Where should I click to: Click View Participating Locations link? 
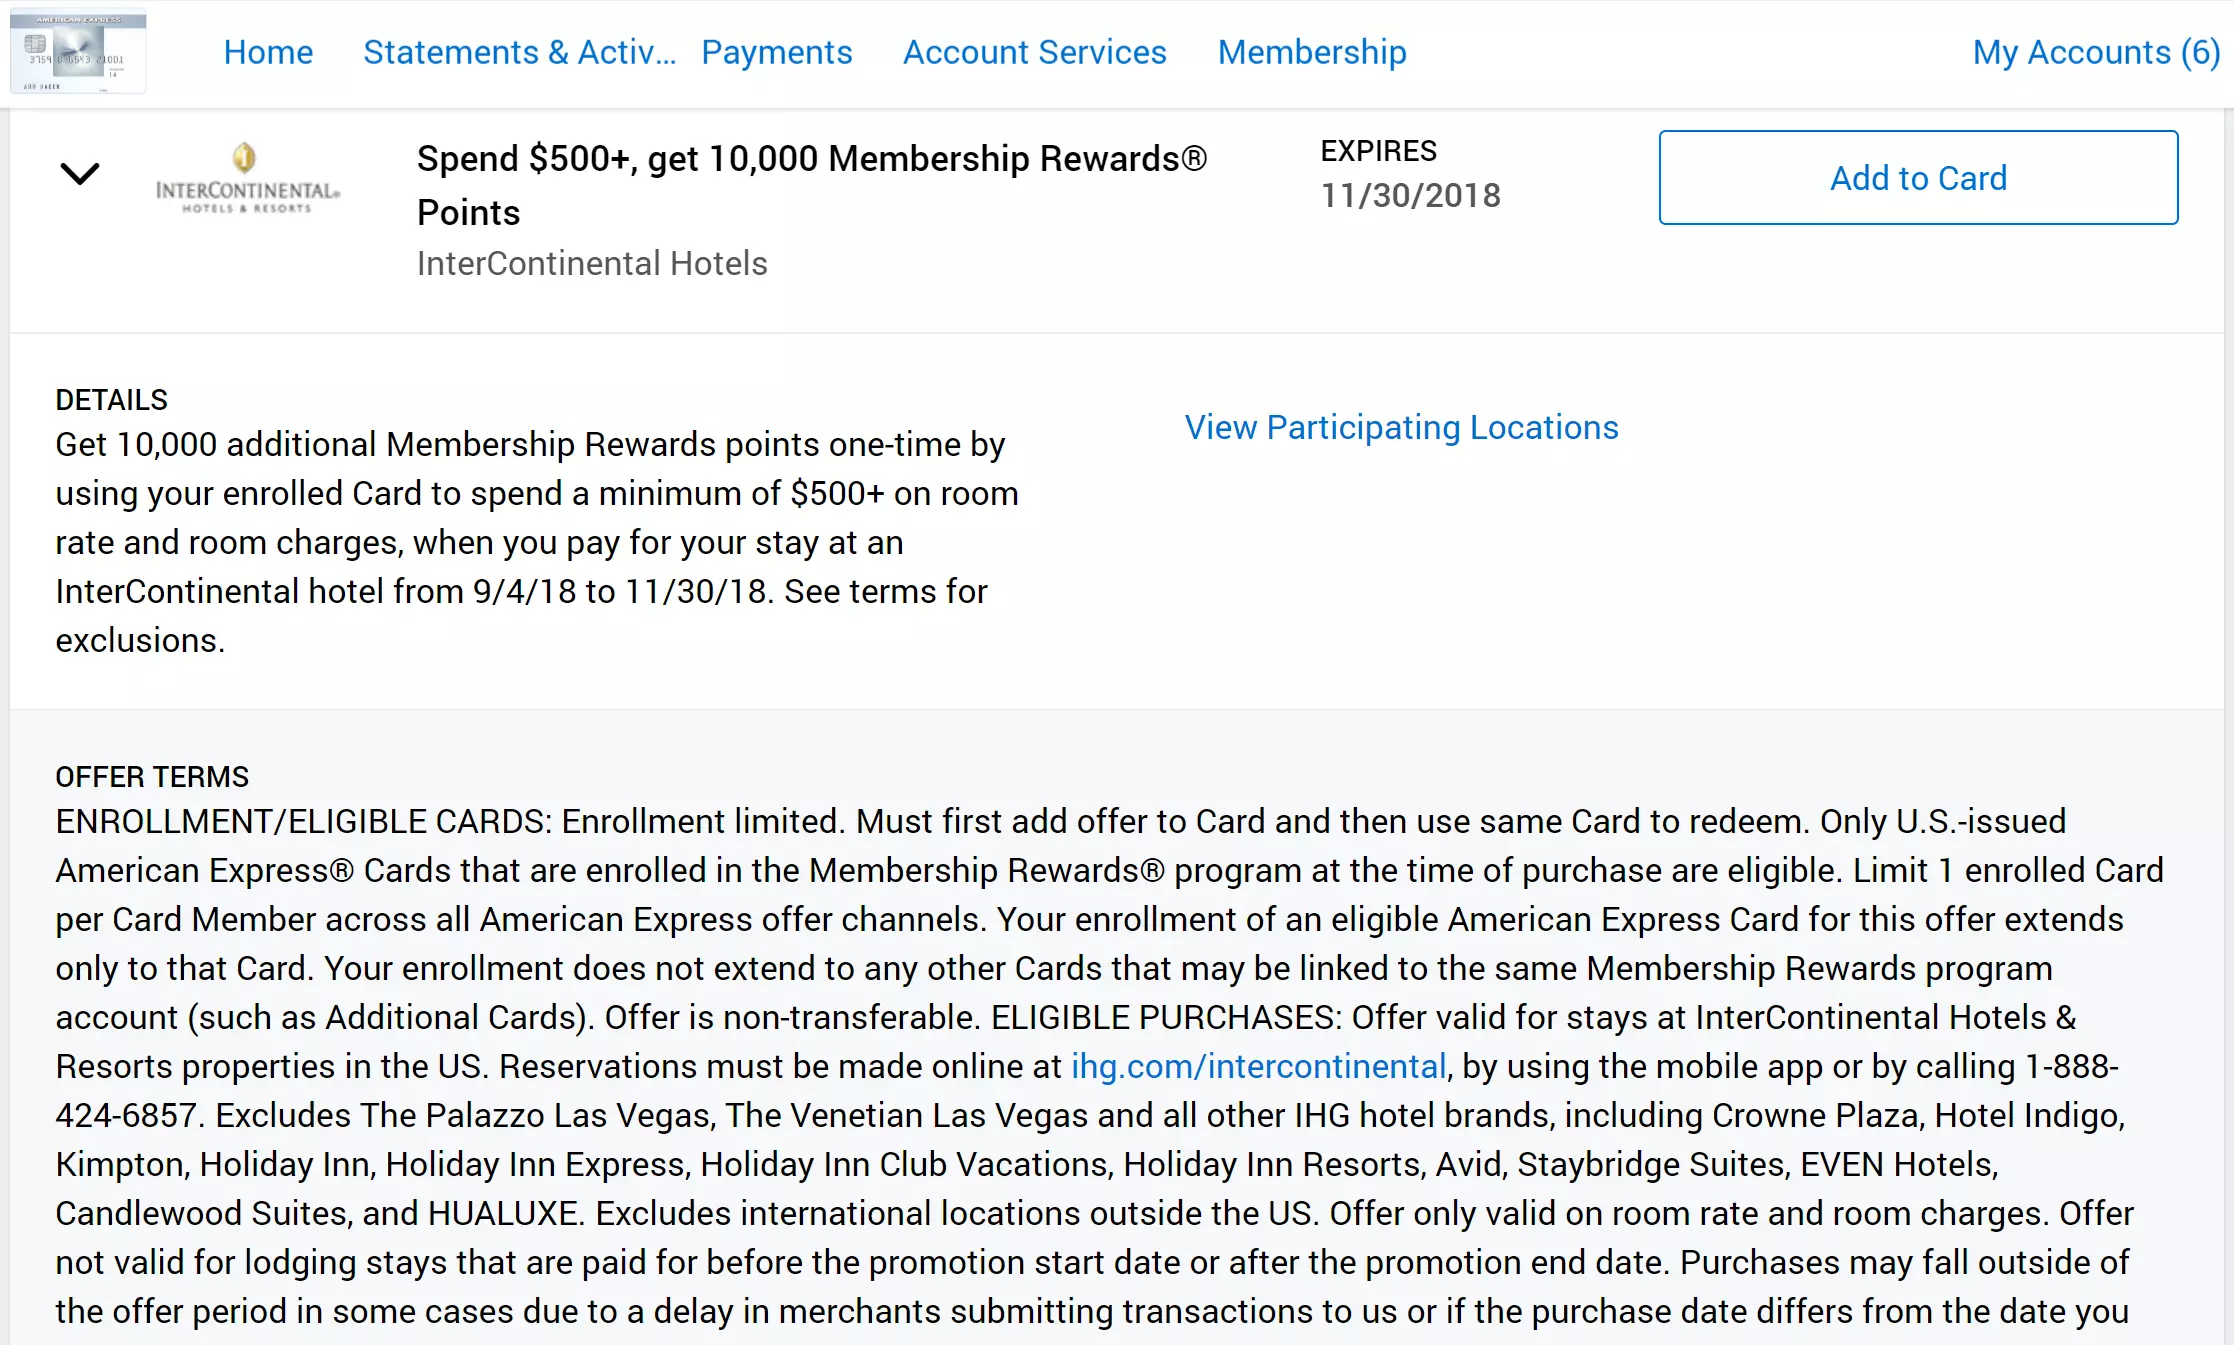click(x=1401, y=428)
